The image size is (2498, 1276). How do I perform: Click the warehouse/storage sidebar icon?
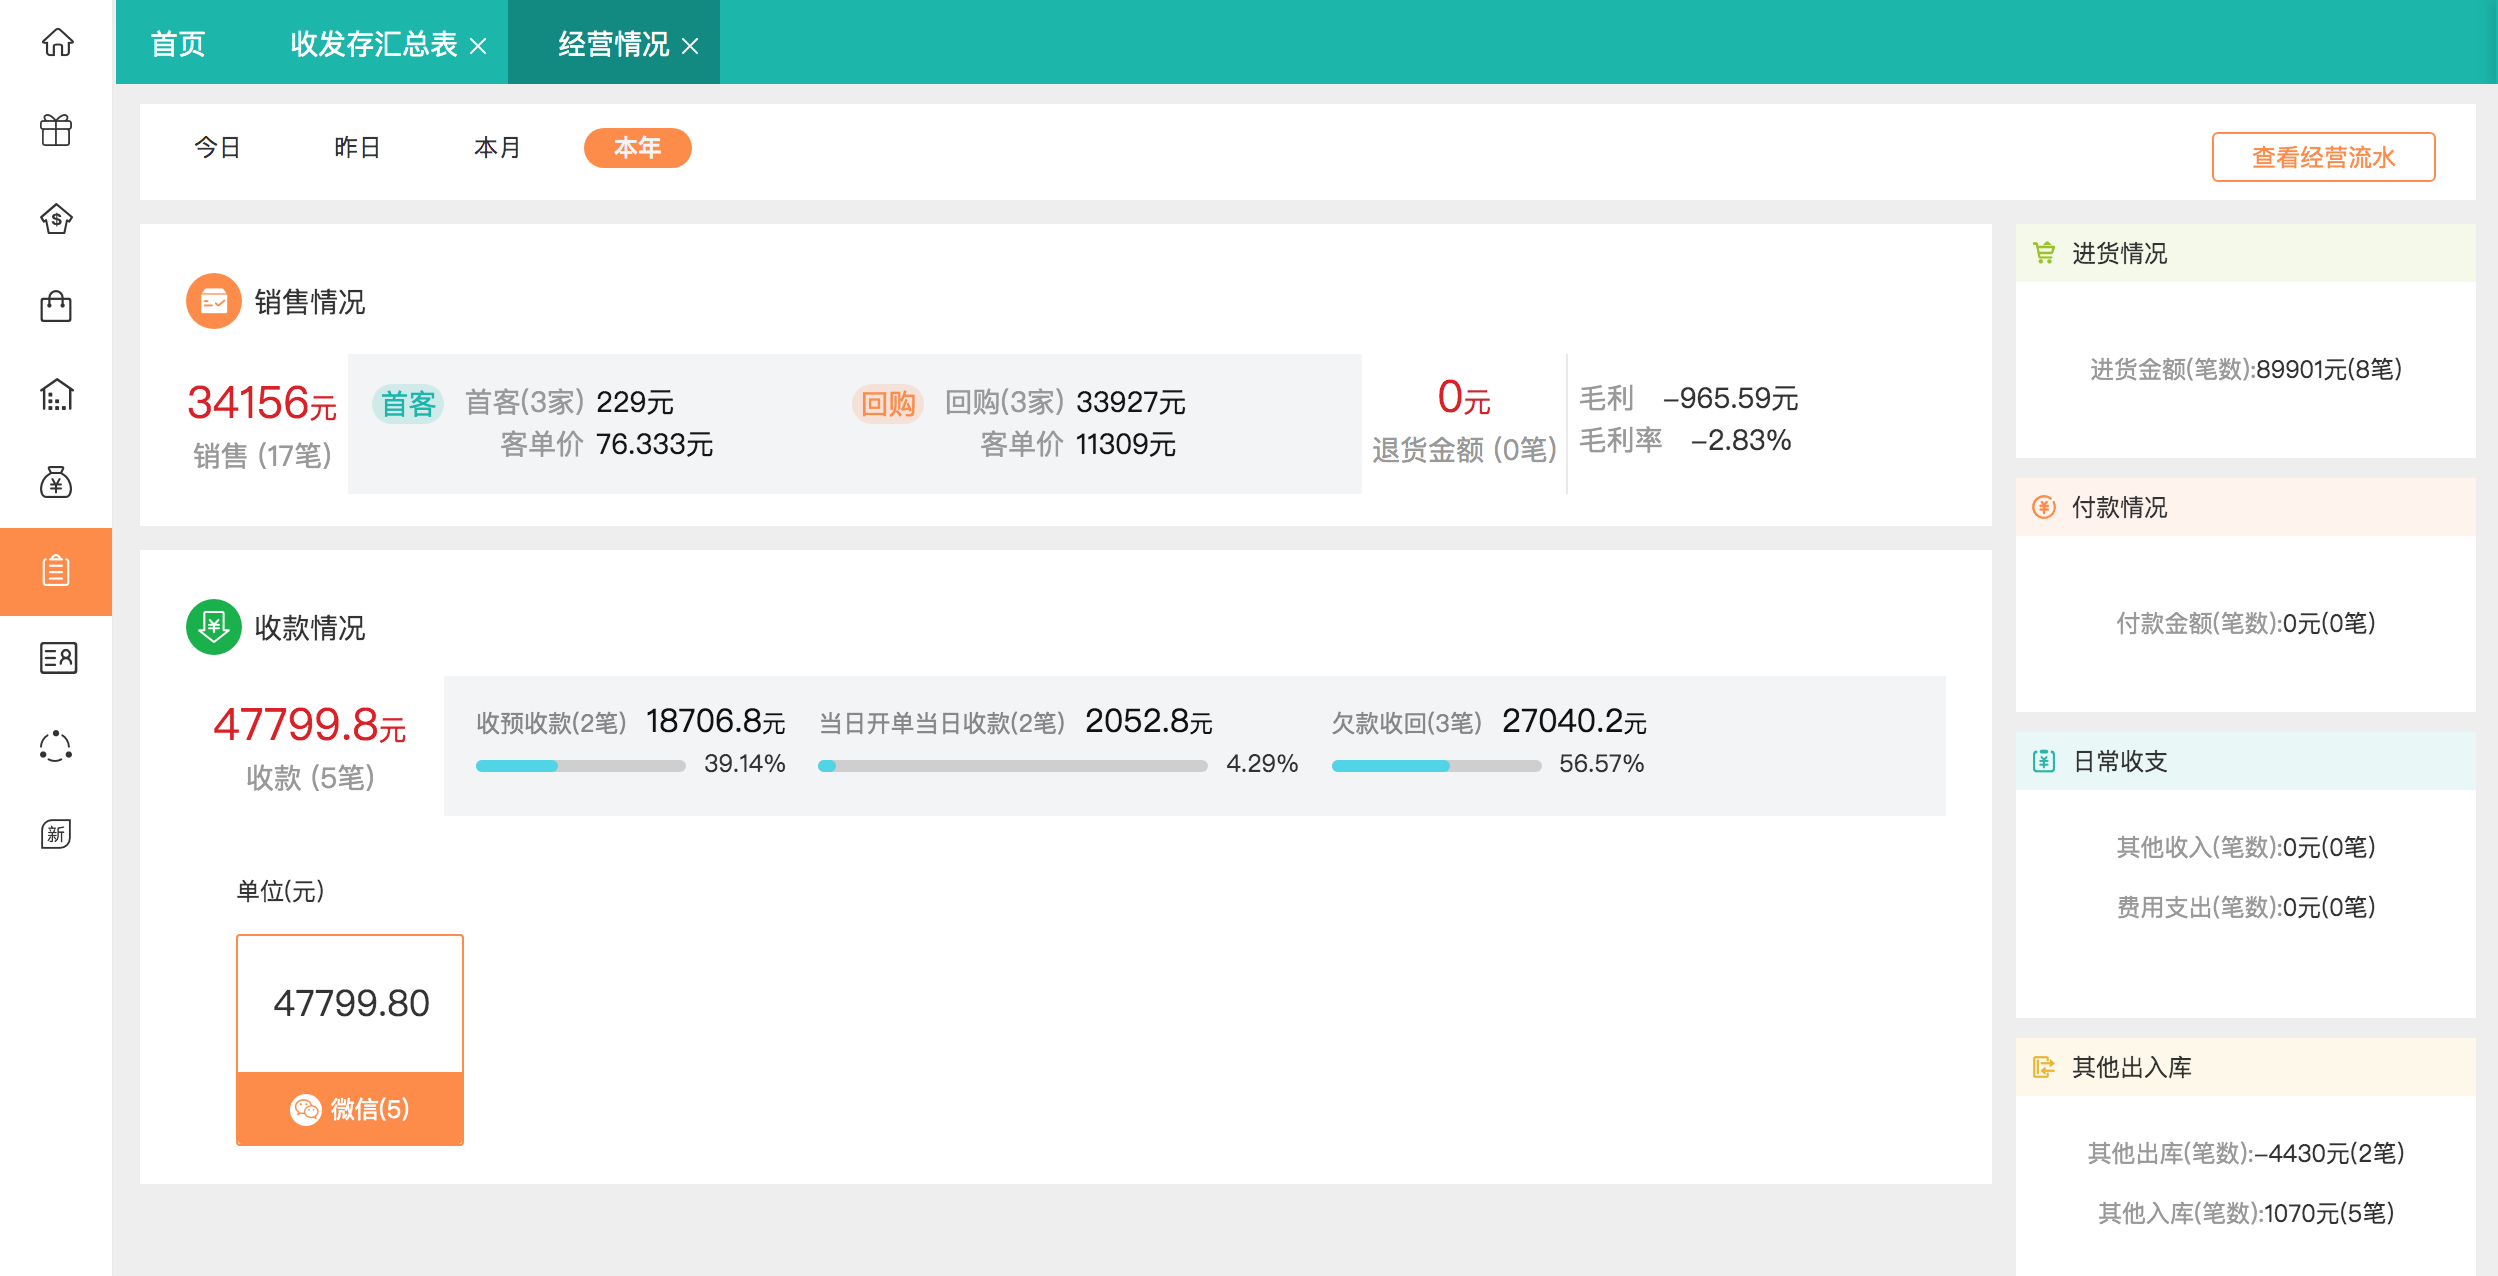click(55, 394)
